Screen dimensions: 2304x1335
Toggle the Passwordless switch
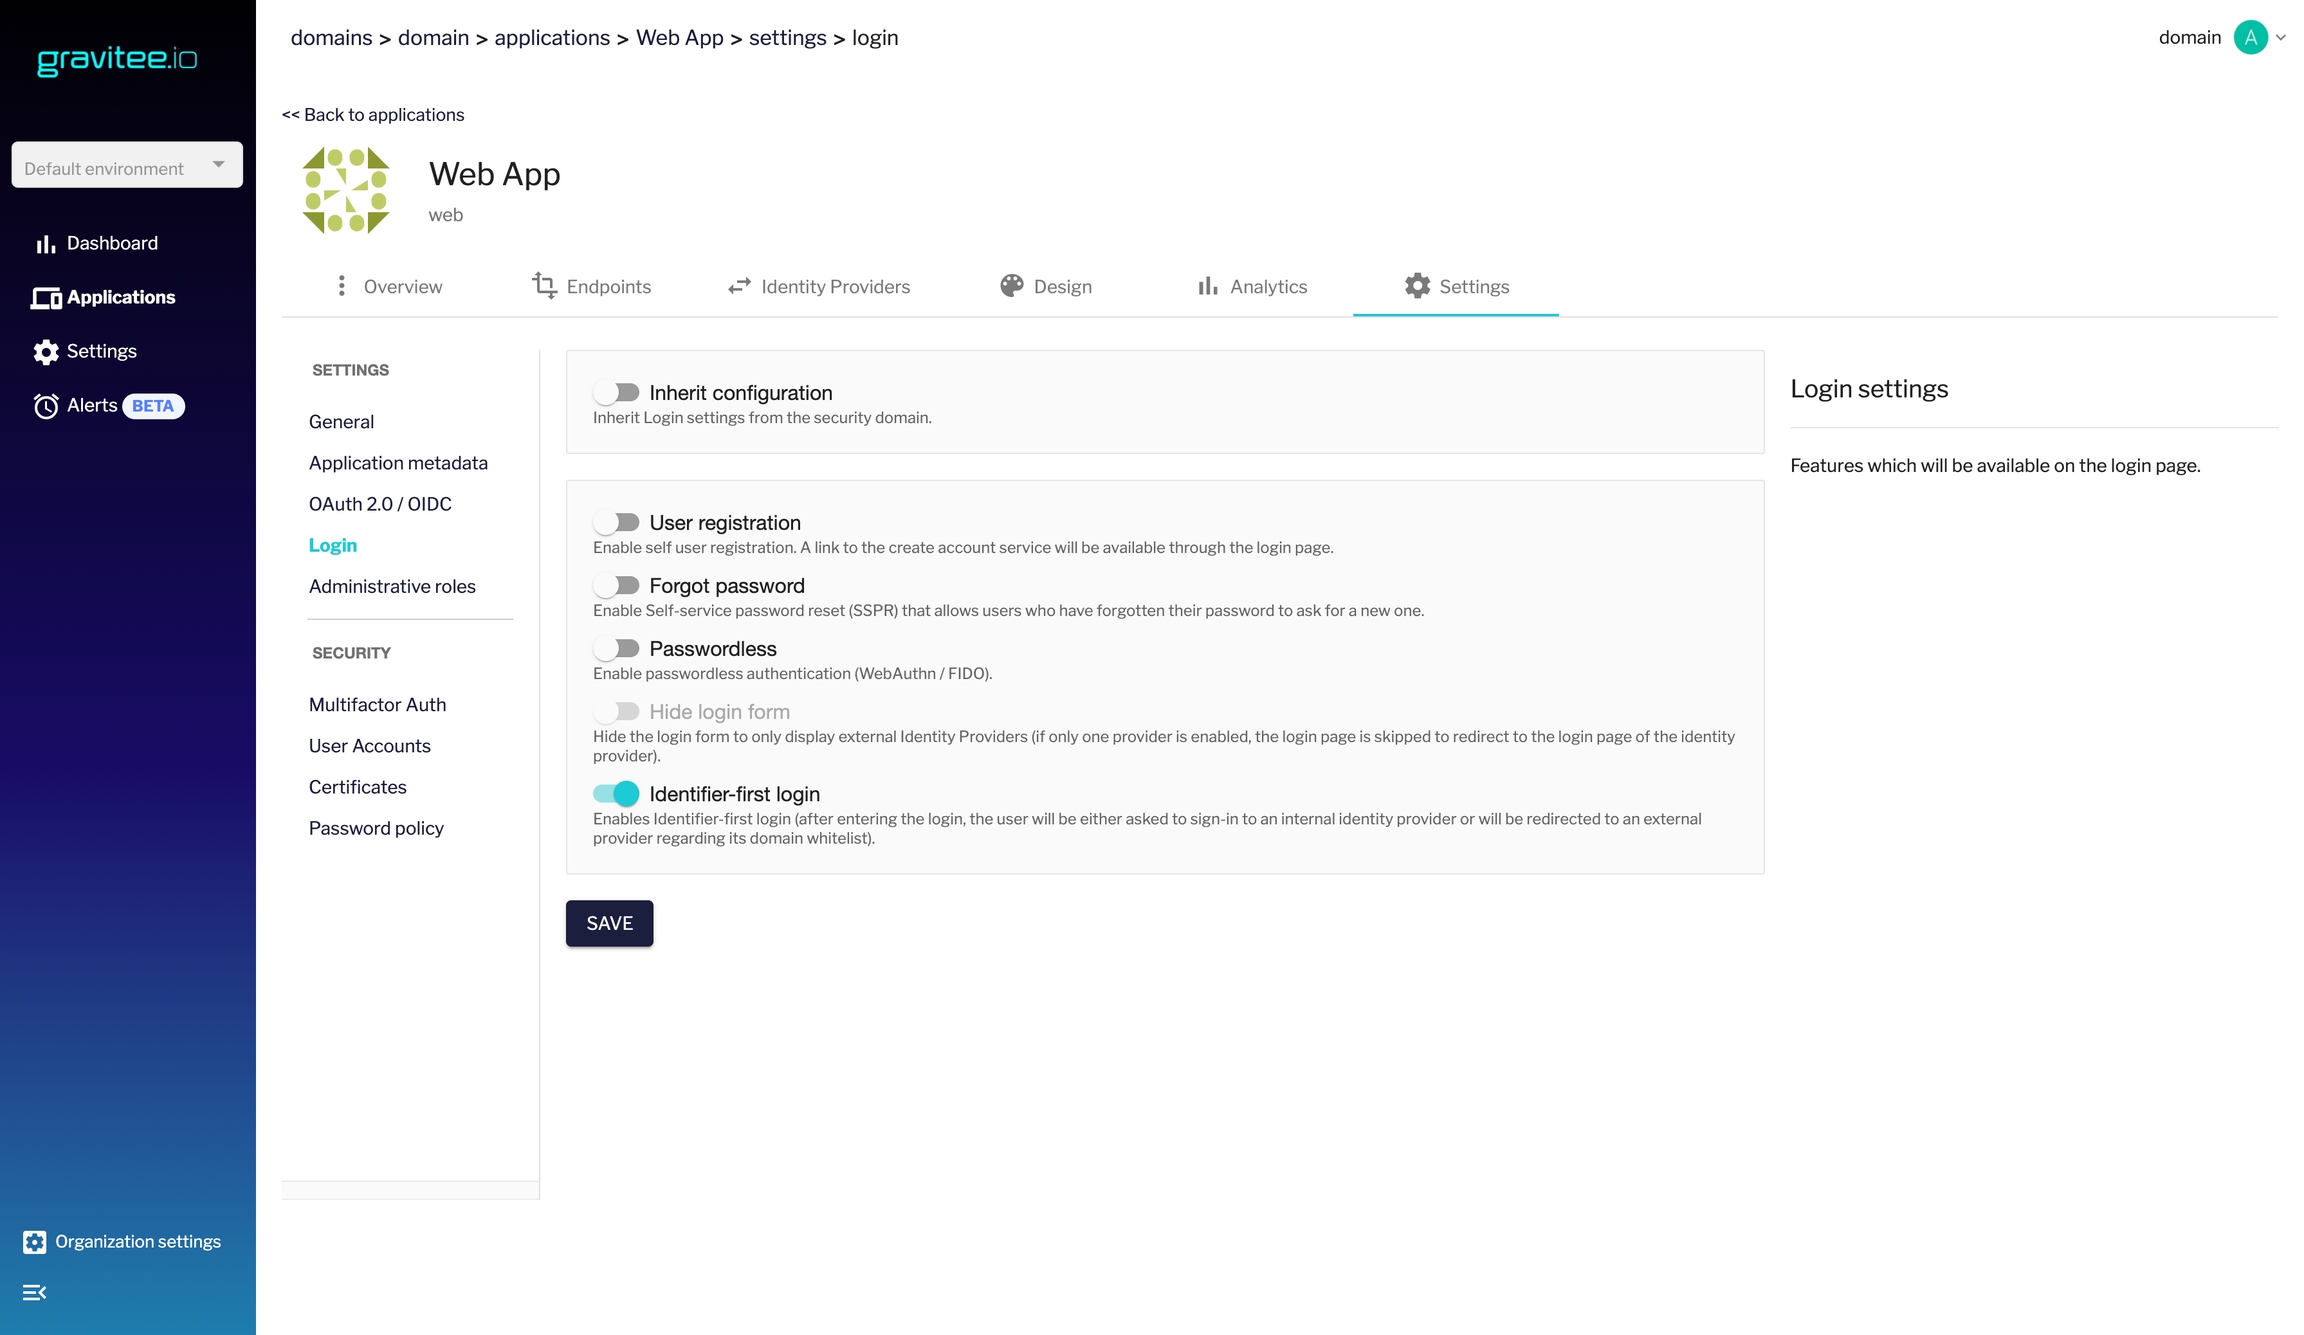[x=616, y=649]
